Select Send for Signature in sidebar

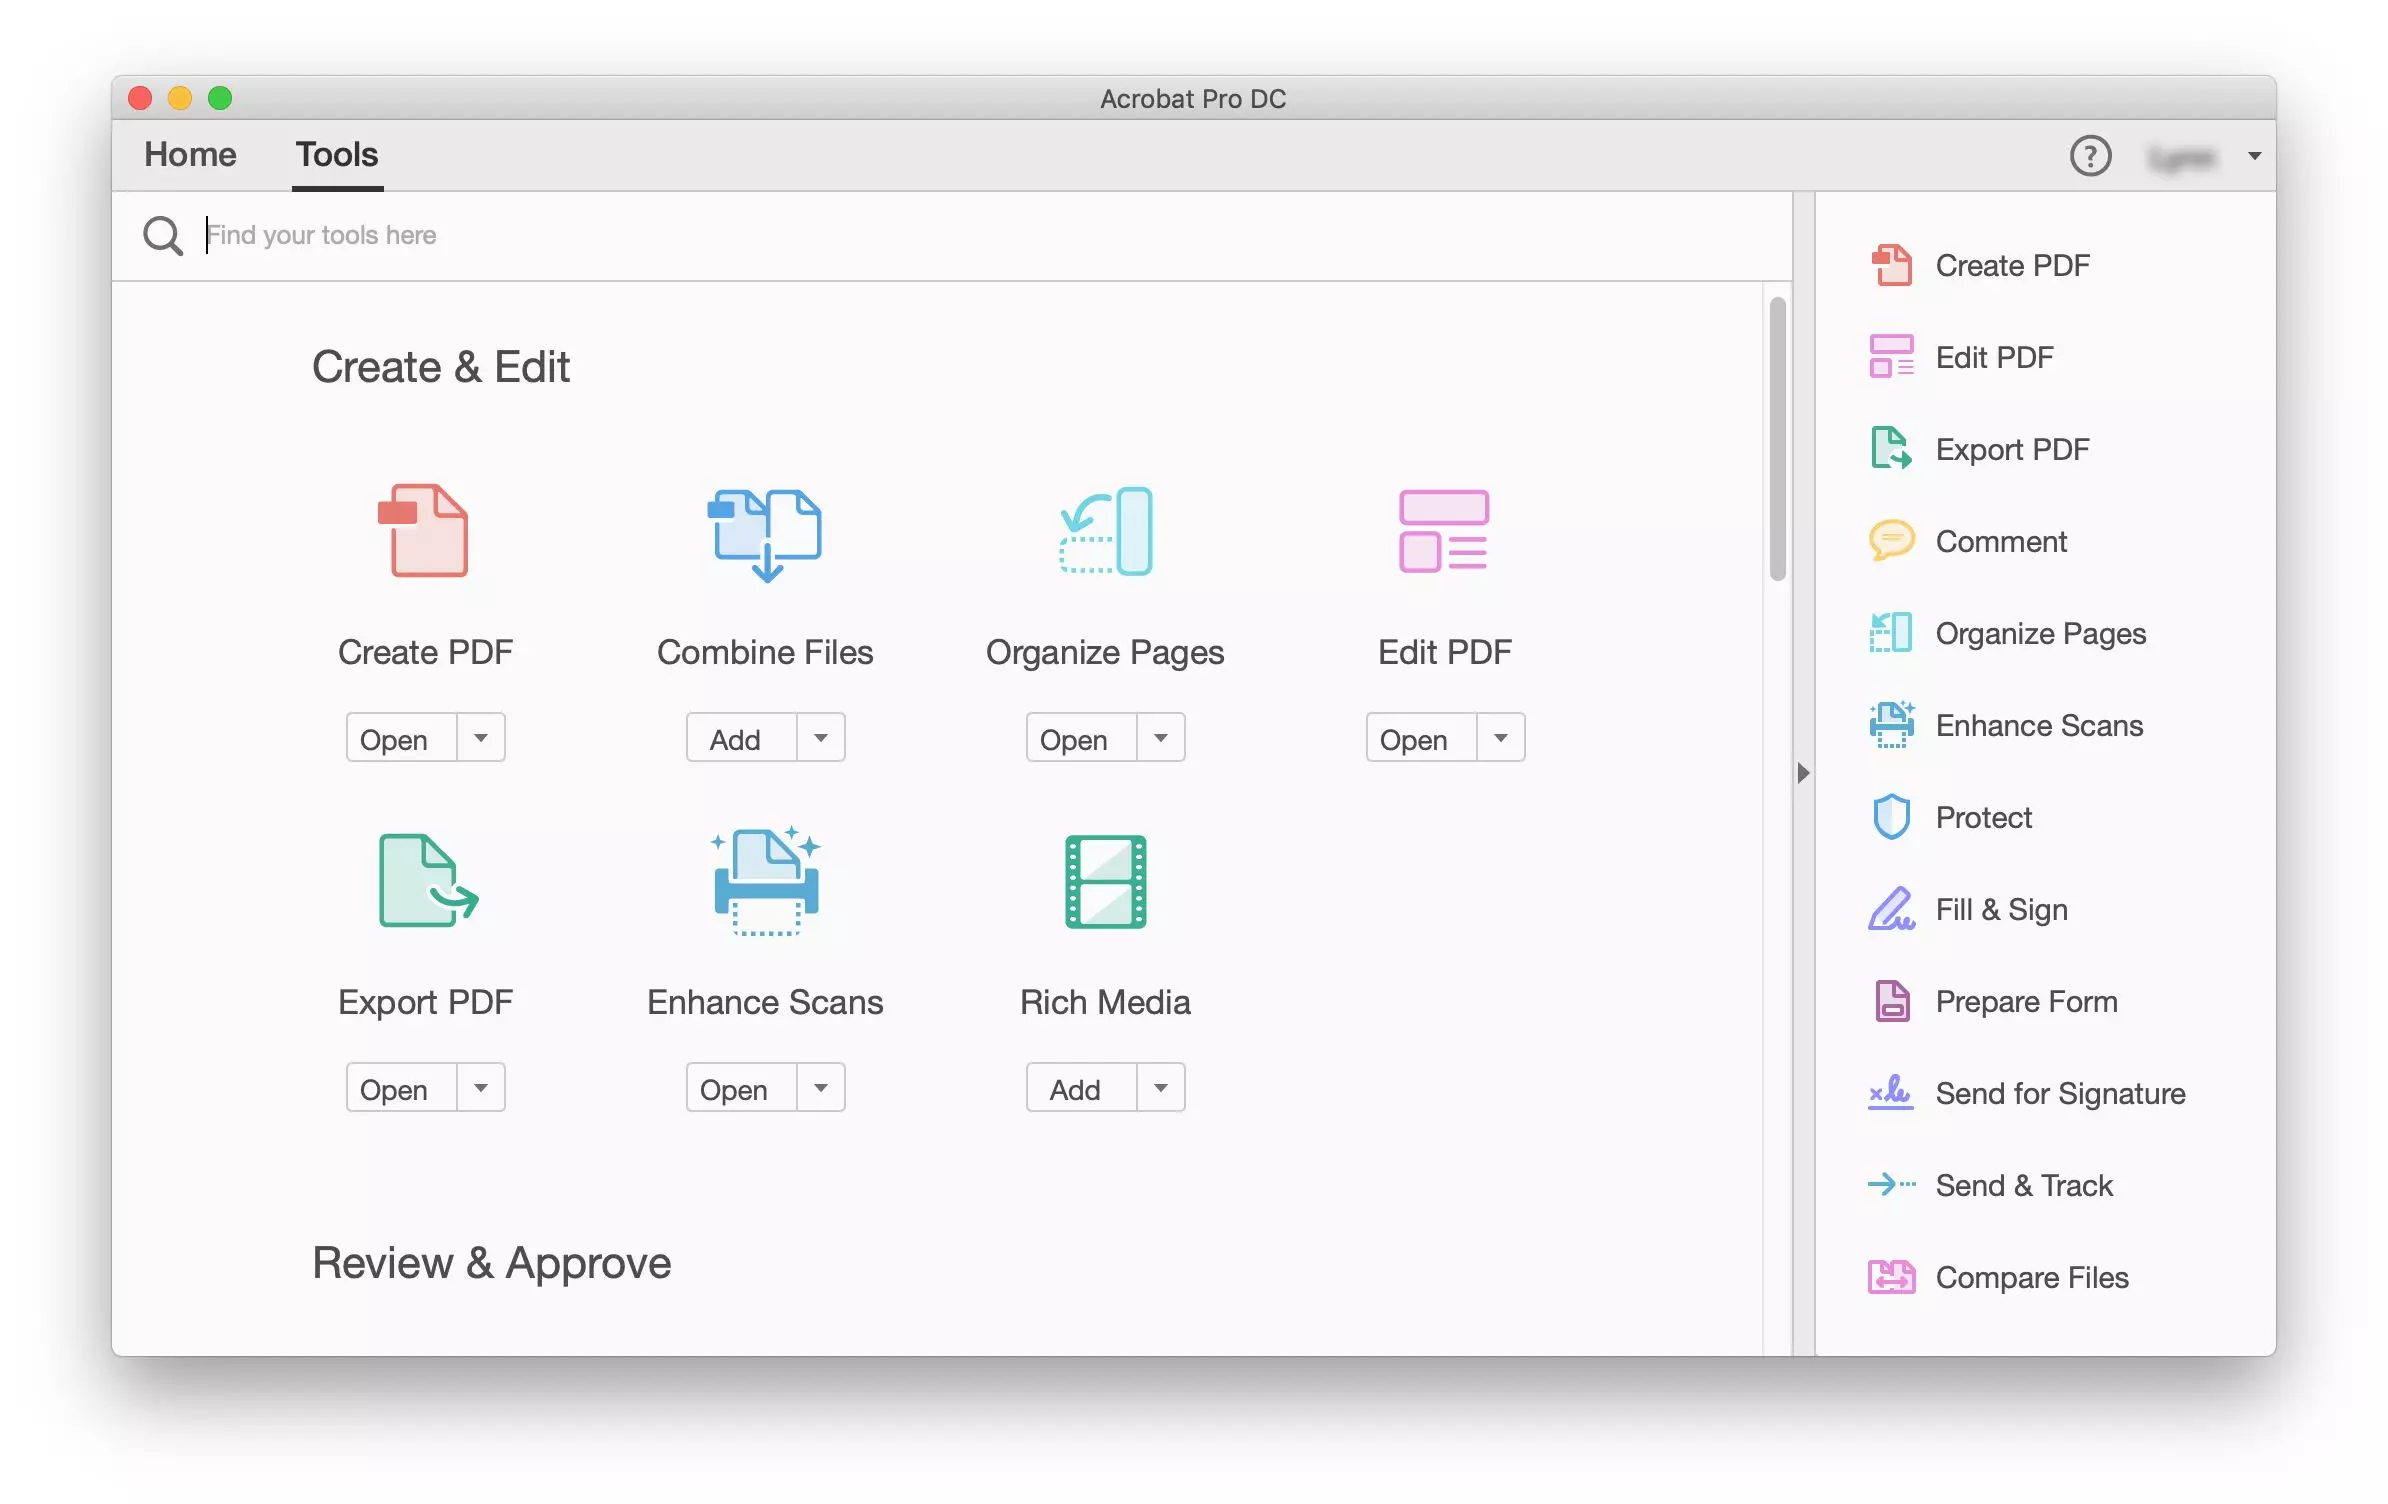[x=2060, y=1093]
